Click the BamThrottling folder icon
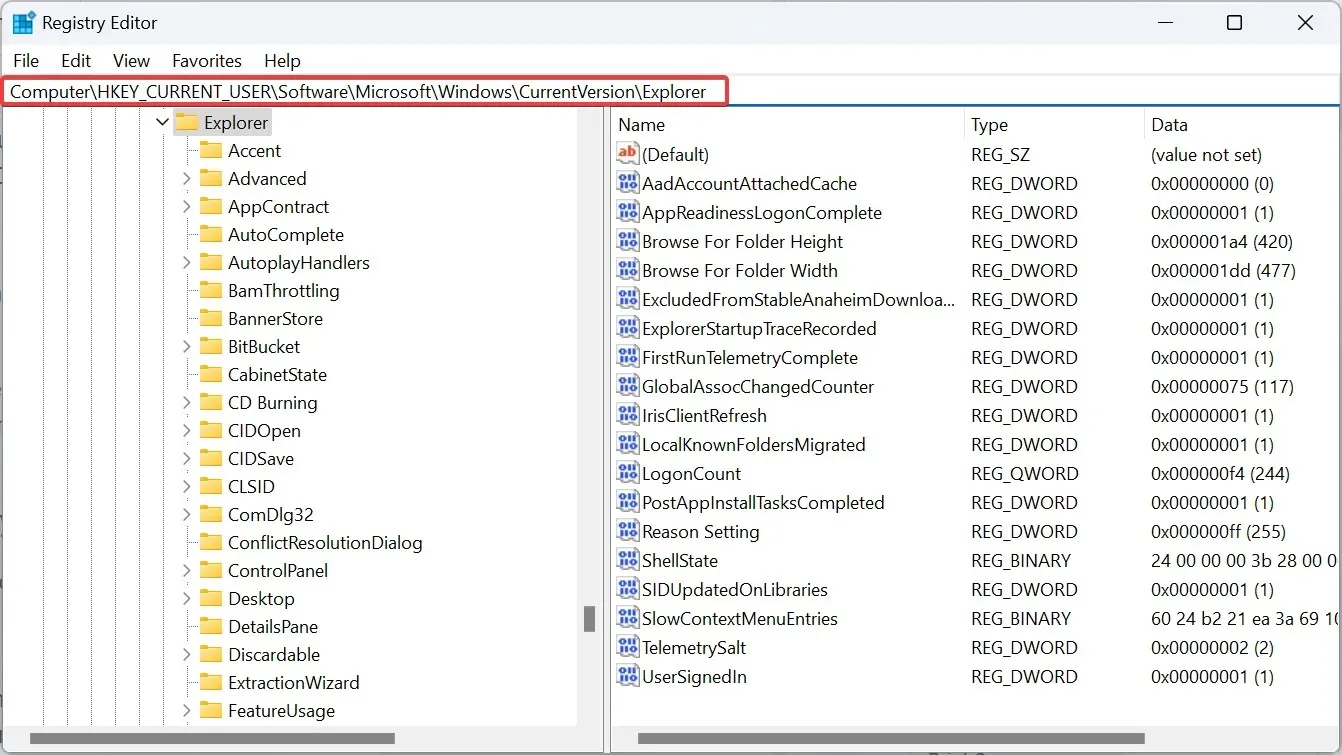The height and width of the screenshot is (755, 1342). tap(211, 290)
